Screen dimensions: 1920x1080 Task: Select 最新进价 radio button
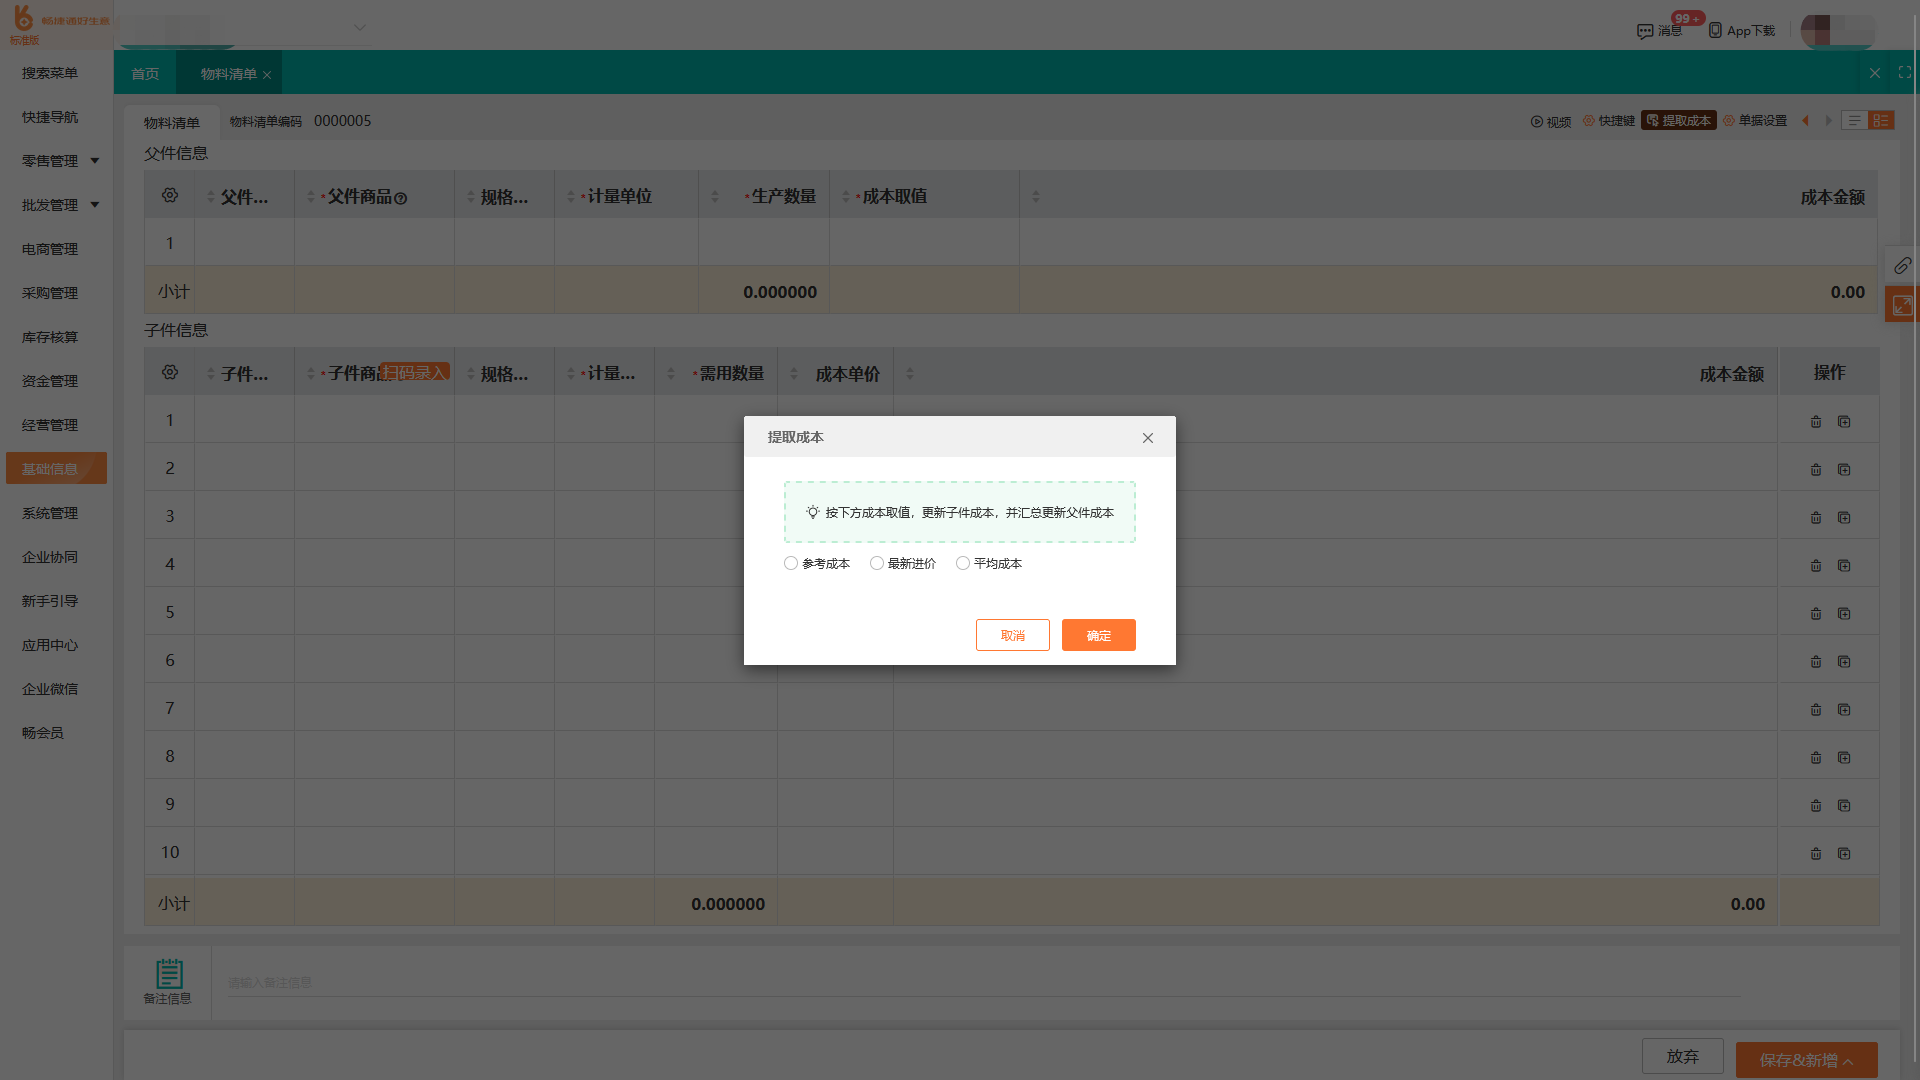coord(877,563)
